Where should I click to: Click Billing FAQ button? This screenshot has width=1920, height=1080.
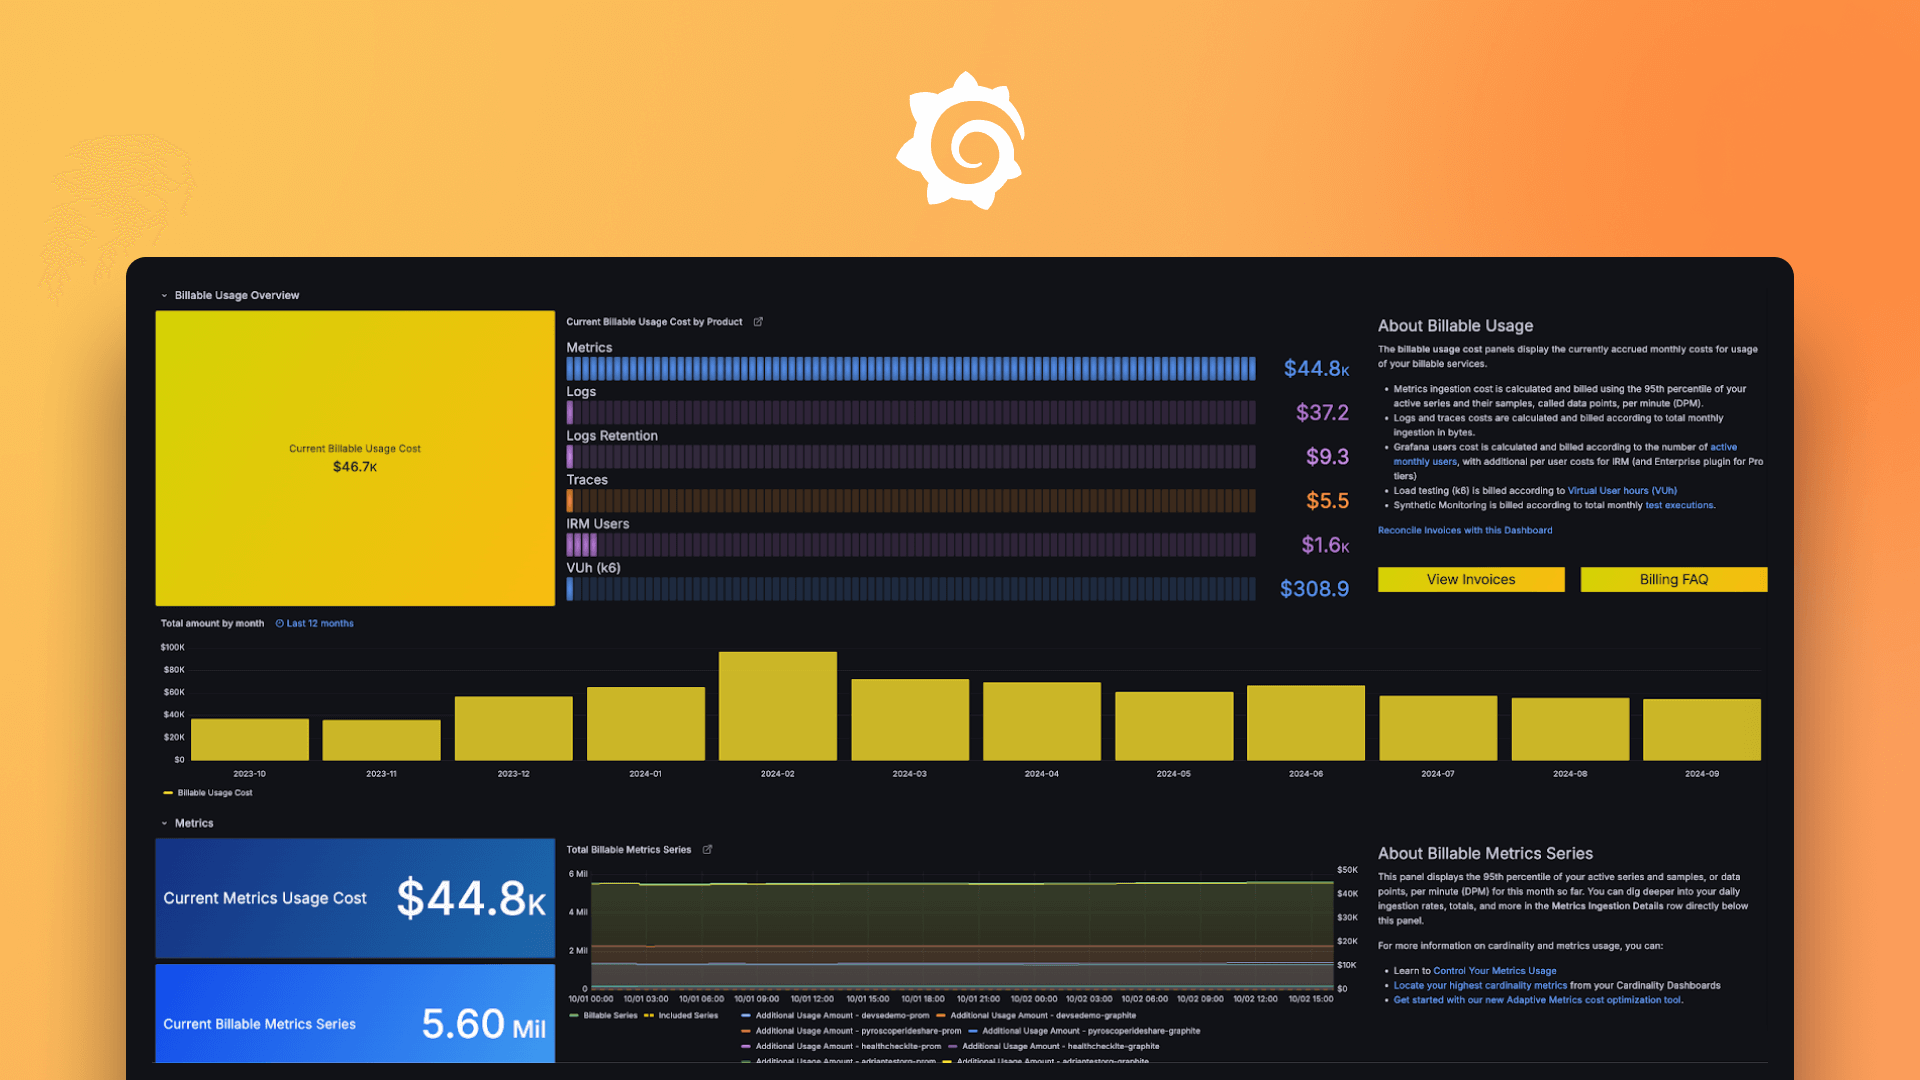tap(1672, 578)
